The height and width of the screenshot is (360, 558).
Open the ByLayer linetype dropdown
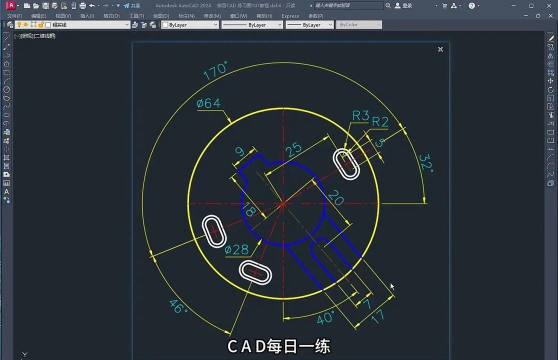coord(252,25)
